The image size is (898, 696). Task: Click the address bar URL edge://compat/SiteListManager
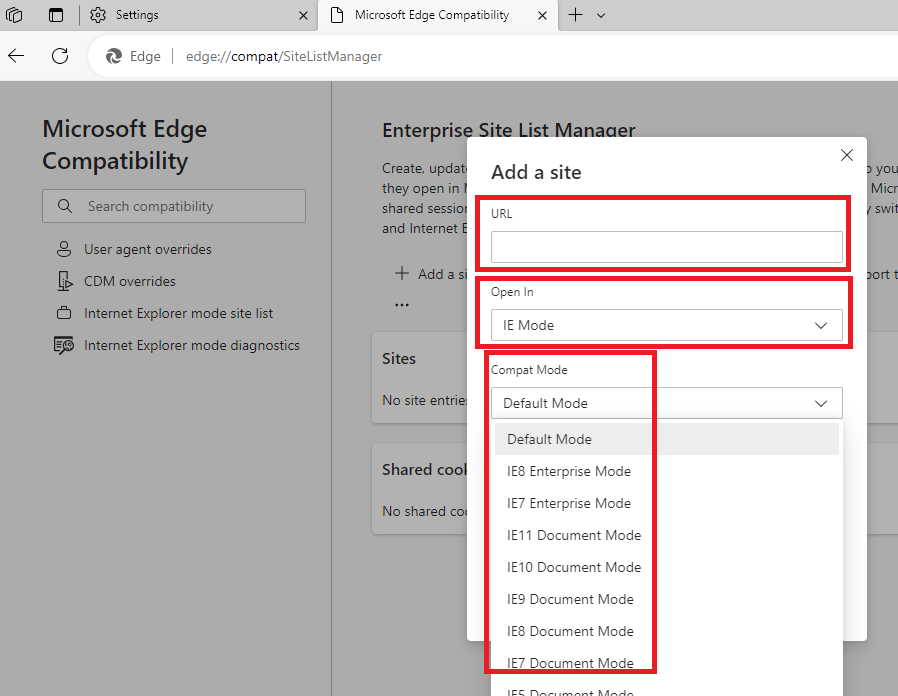tap(284, 56)
